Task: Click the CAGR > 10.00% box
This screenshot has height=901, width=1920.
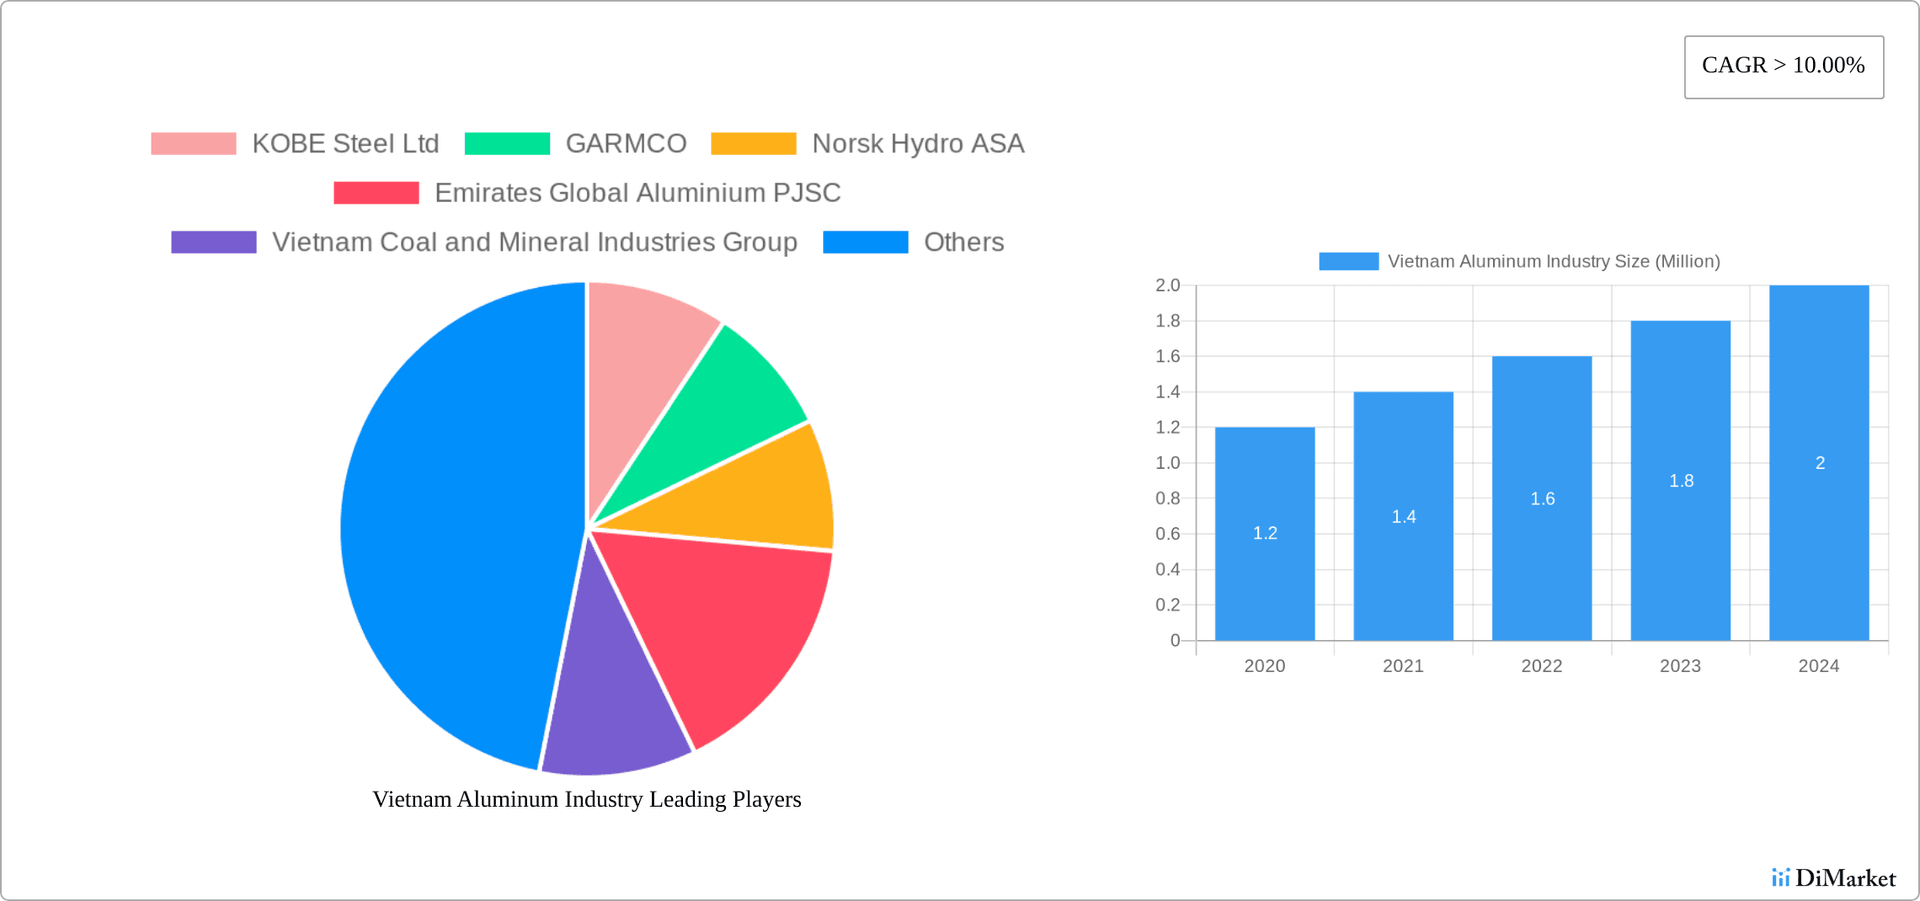Action: click(1784, 66)
